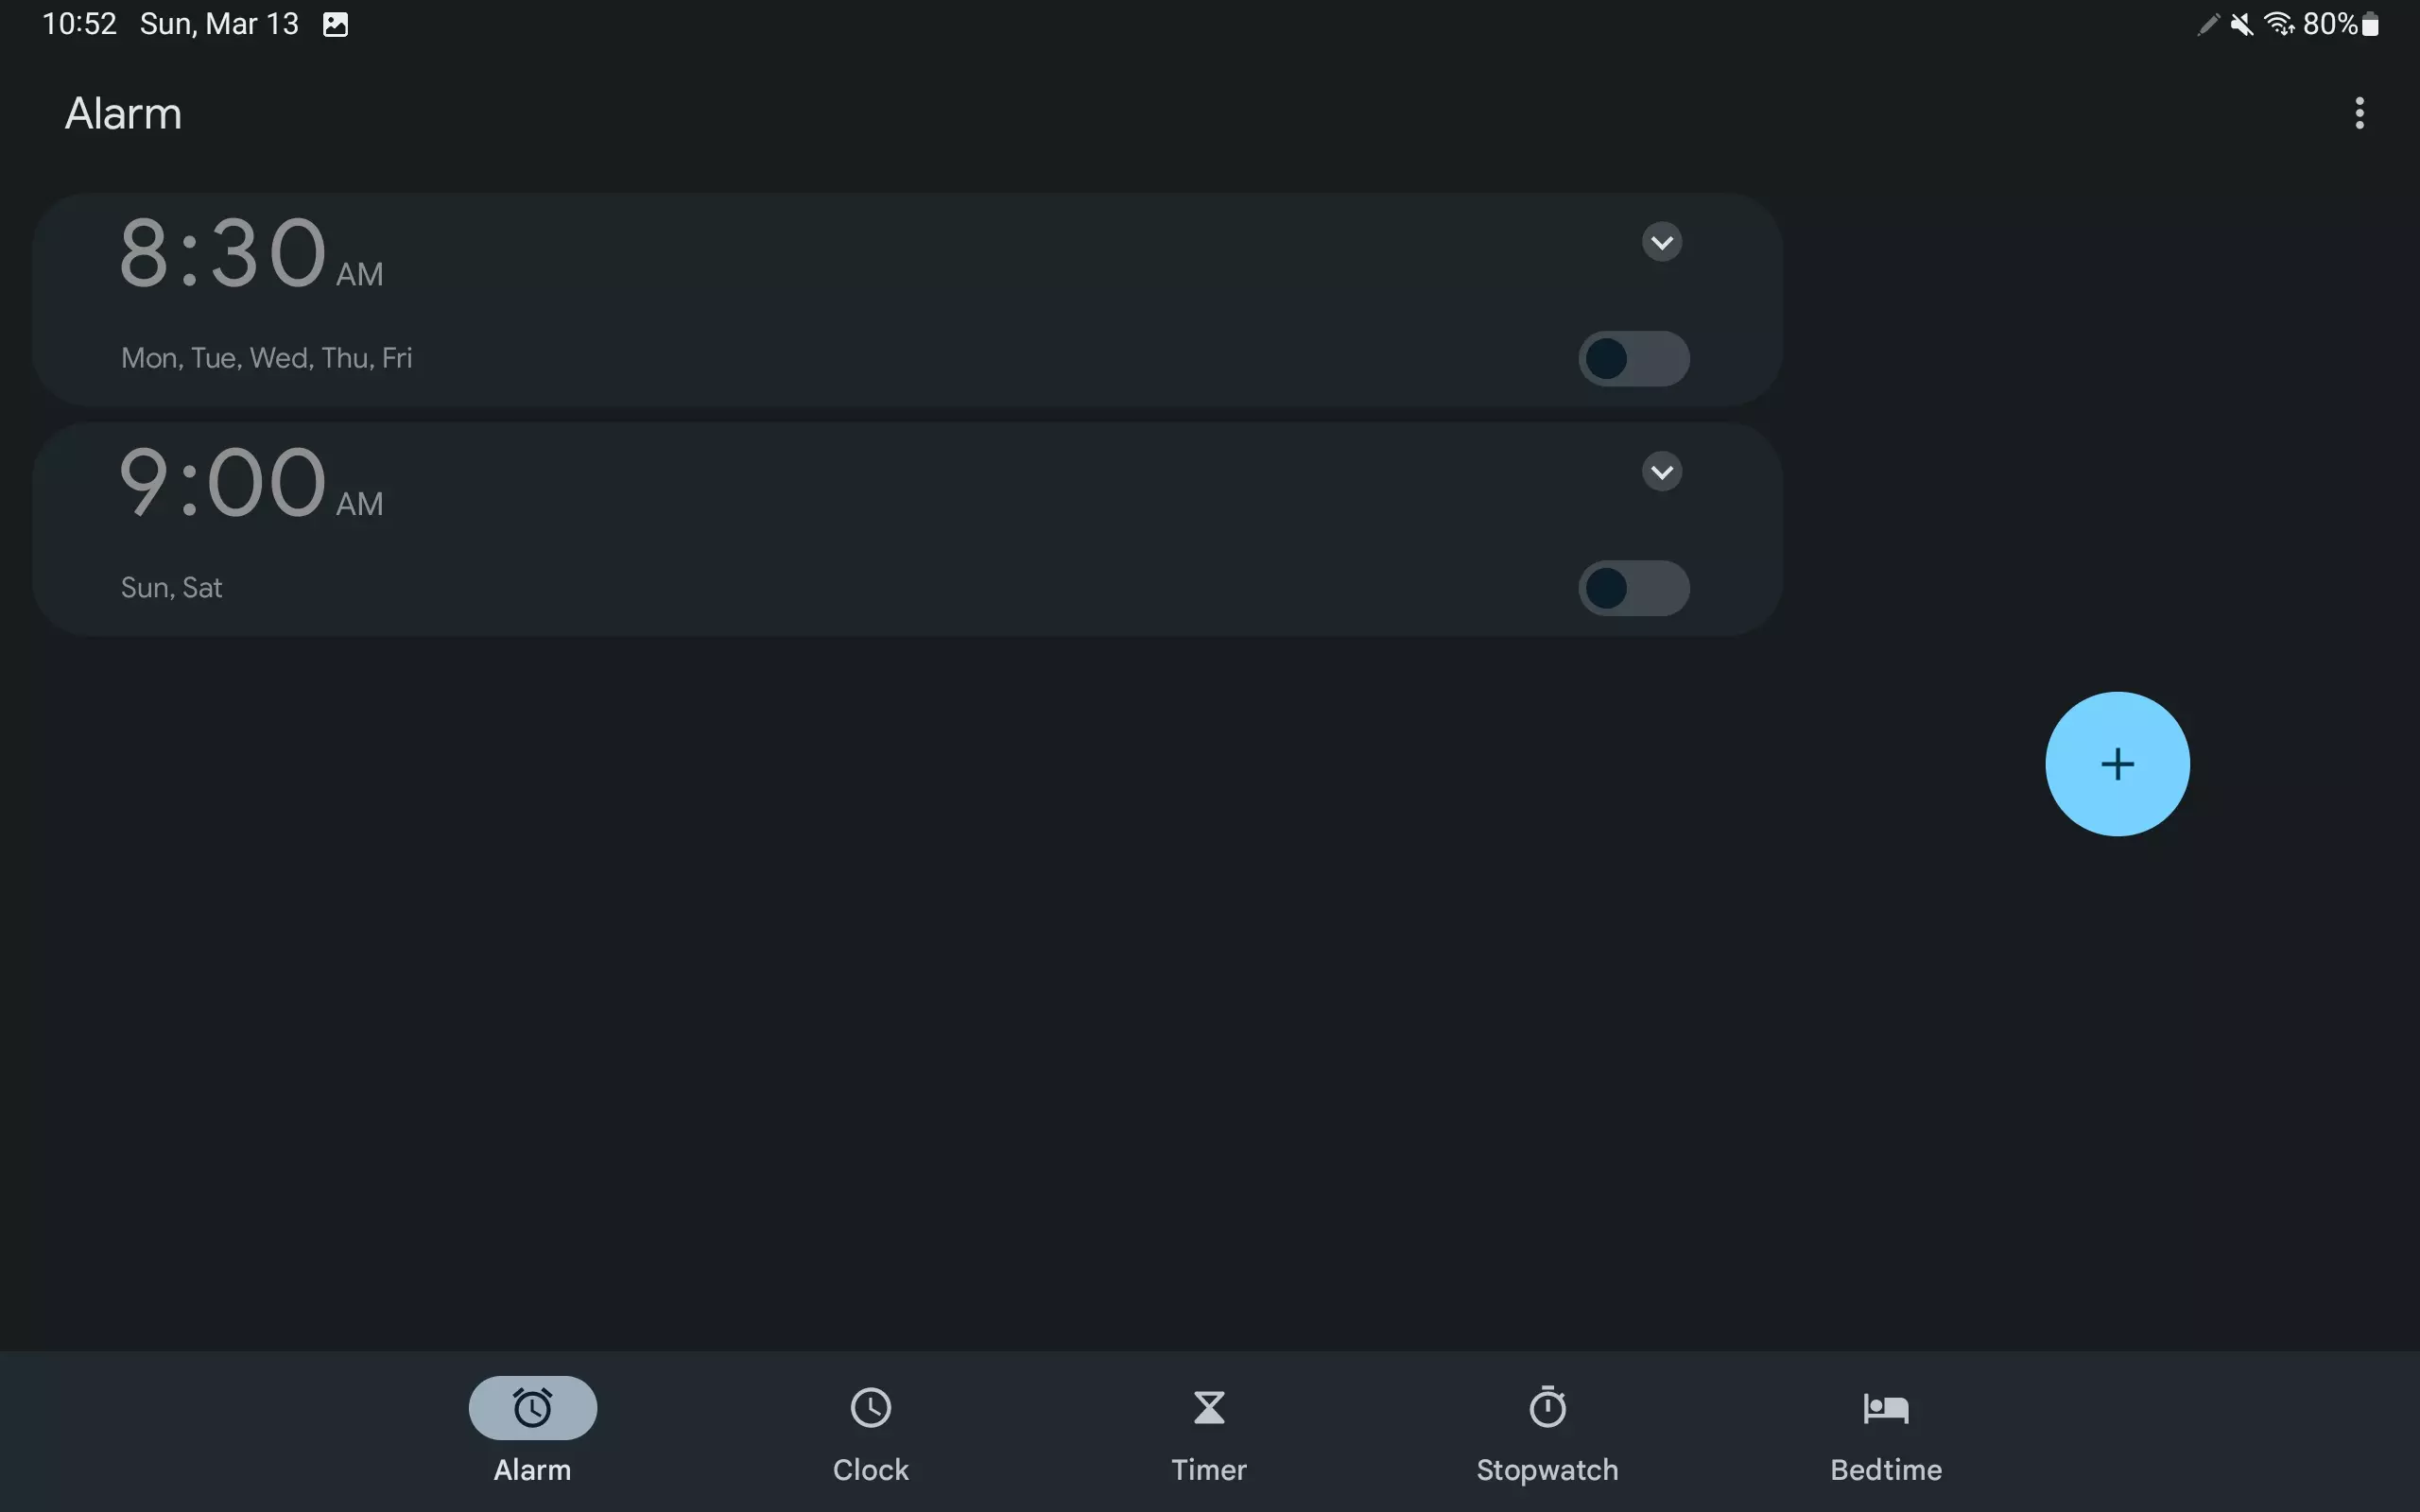Switch to the Clock tab
This screenshot has height=1512, width=2420.
[870, 1430]
